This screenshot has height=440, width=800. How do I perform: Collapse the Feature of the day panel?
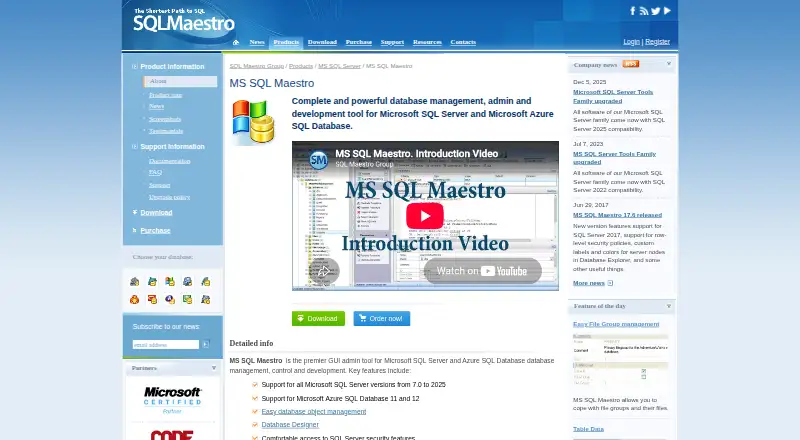point(669,306)
